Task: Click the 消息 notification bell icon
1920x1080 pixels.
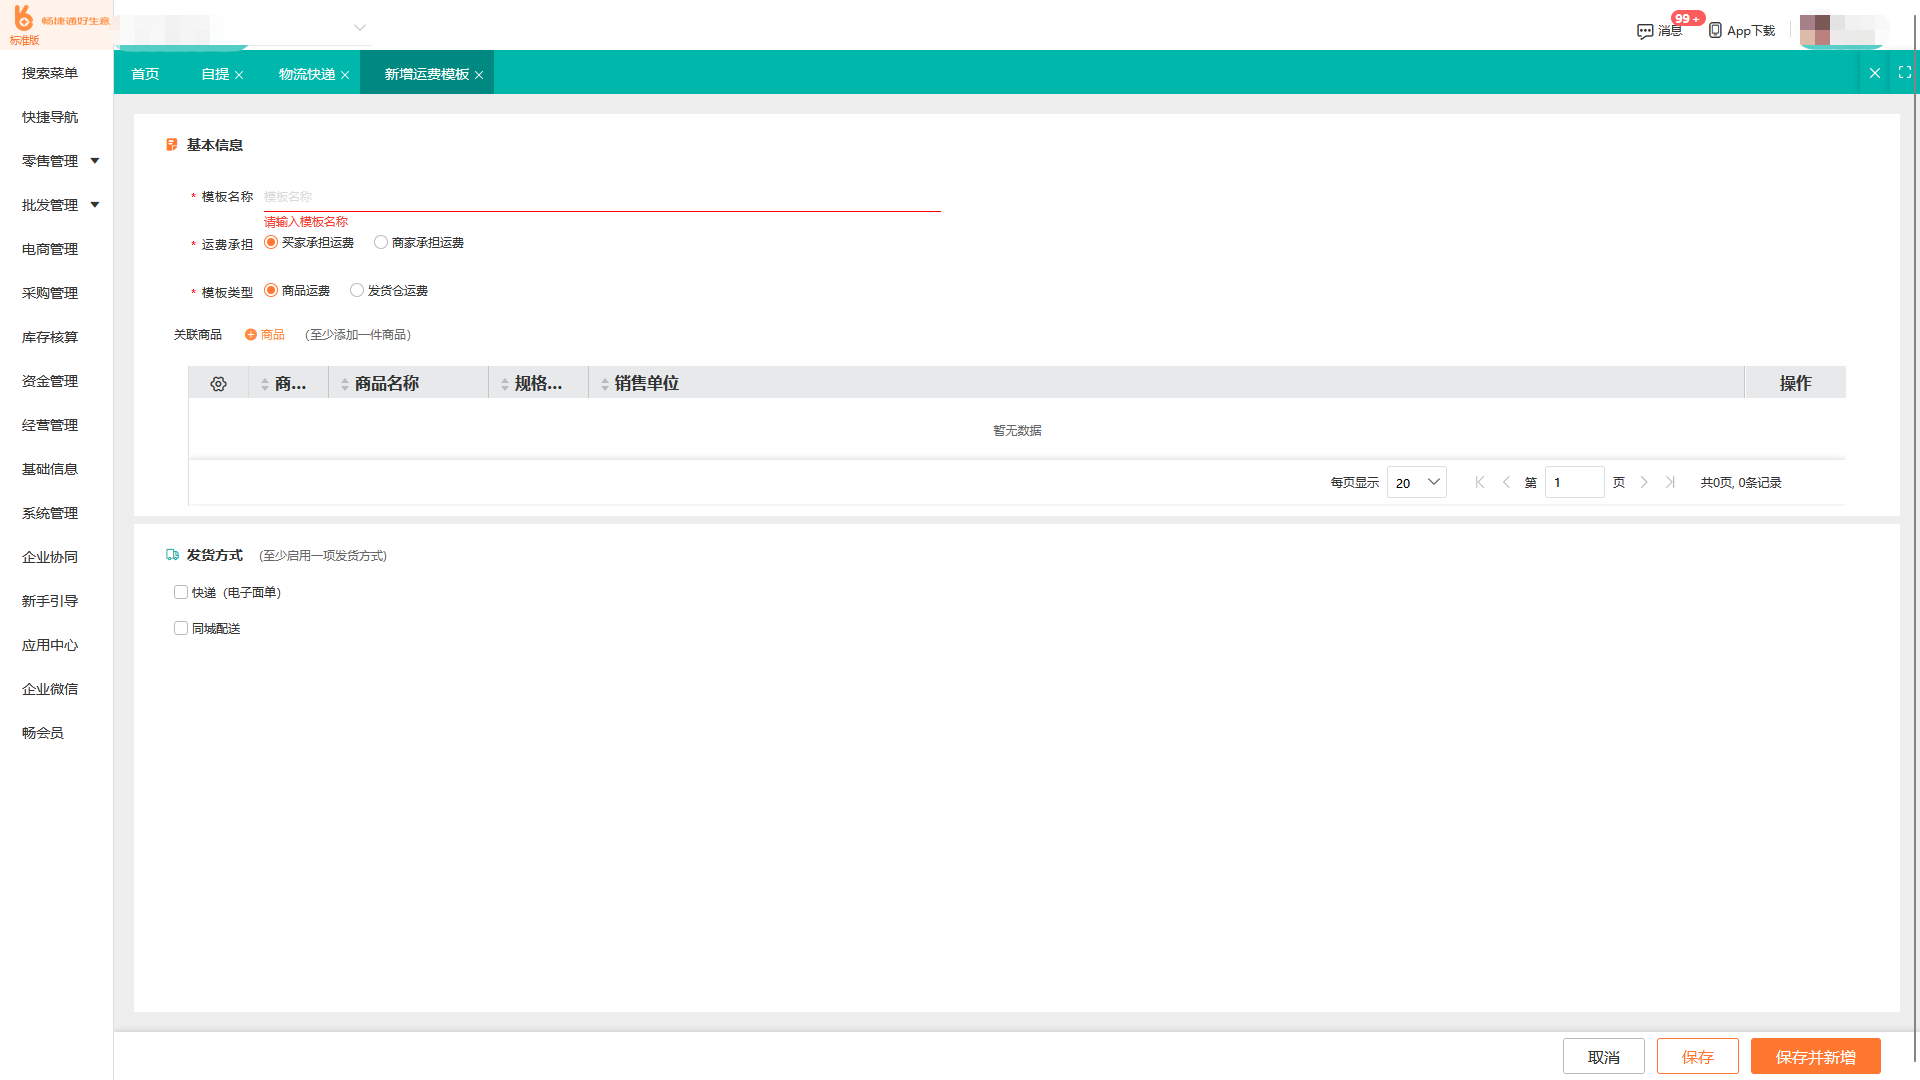Action: pos(1658,29)
